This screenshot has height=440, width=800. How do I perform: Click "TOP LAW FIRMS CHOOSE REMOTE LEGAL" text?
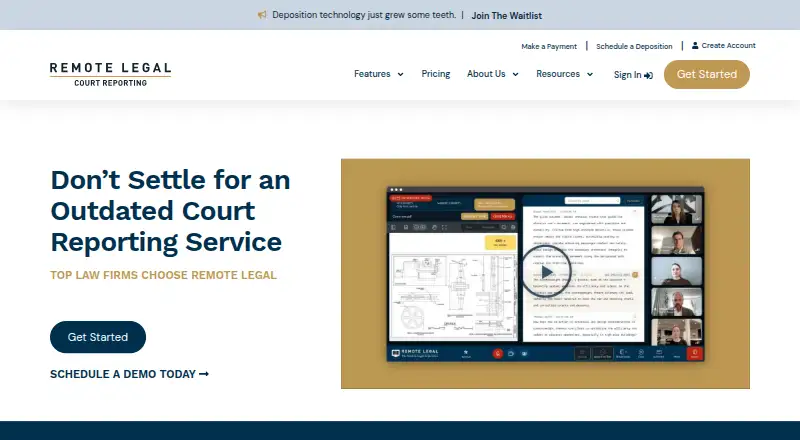click(x=163, y=275)
